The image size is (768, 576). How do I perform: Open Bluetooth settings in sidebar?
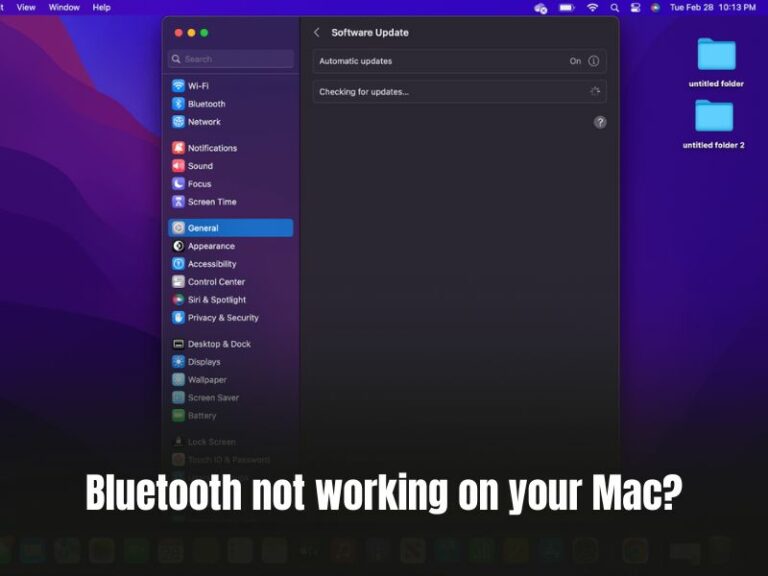coord(199,104)
